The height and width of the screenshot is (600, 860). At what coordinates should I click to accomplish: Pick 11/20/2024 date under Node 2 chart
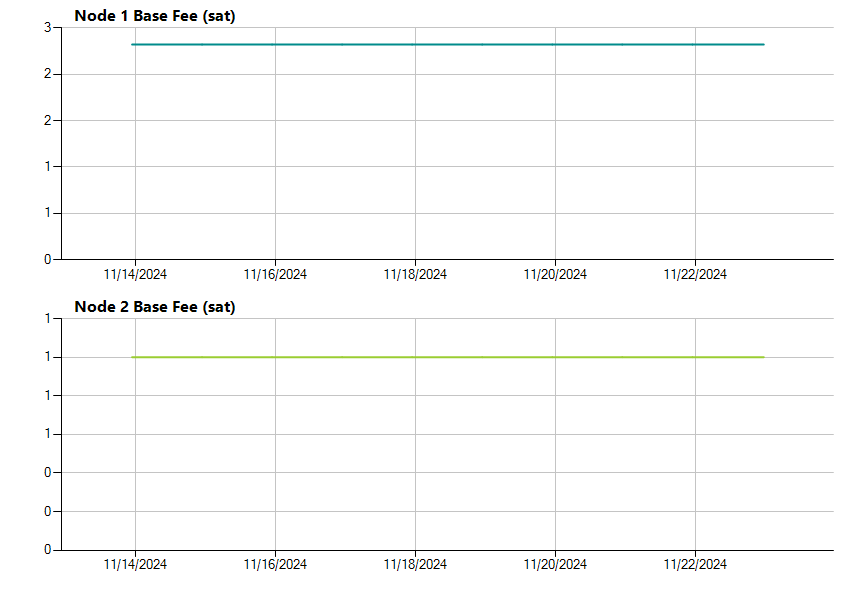[555, 565]
